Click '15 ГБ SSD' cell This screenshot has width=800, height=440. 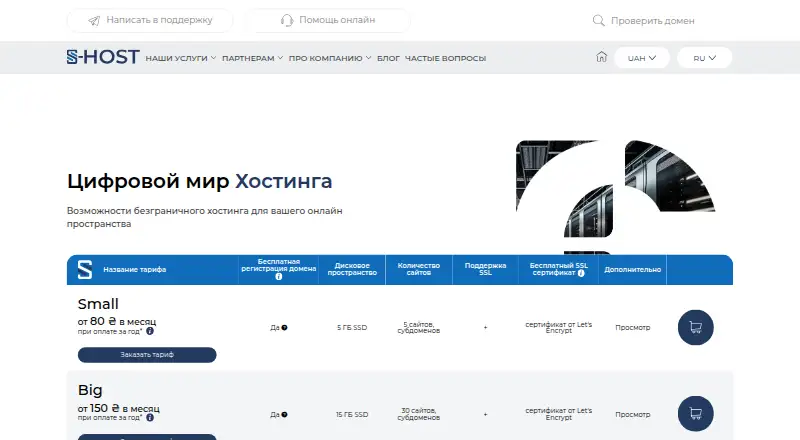pos(352,414)
